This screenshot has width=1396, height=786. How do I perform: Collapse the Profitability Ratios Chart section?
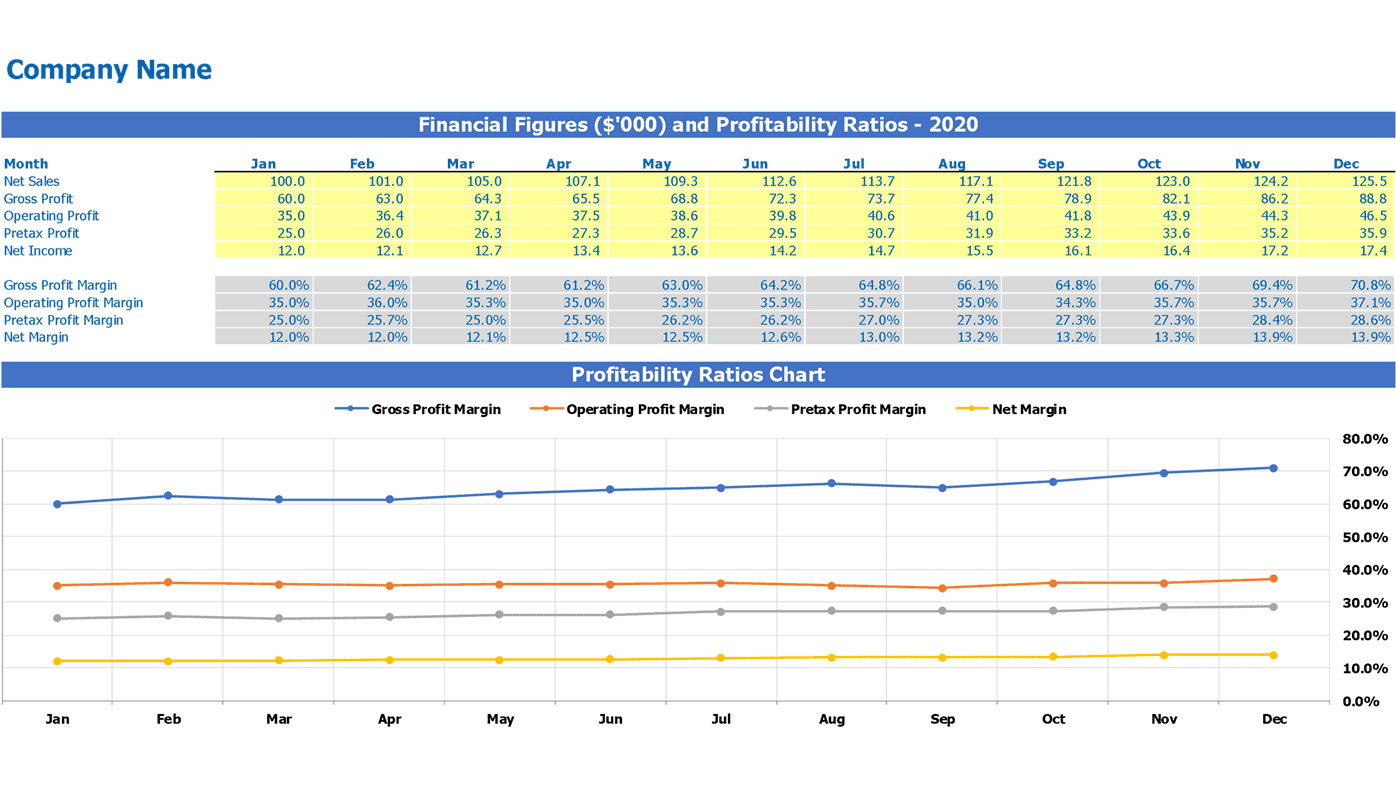[x=698, y=373]
